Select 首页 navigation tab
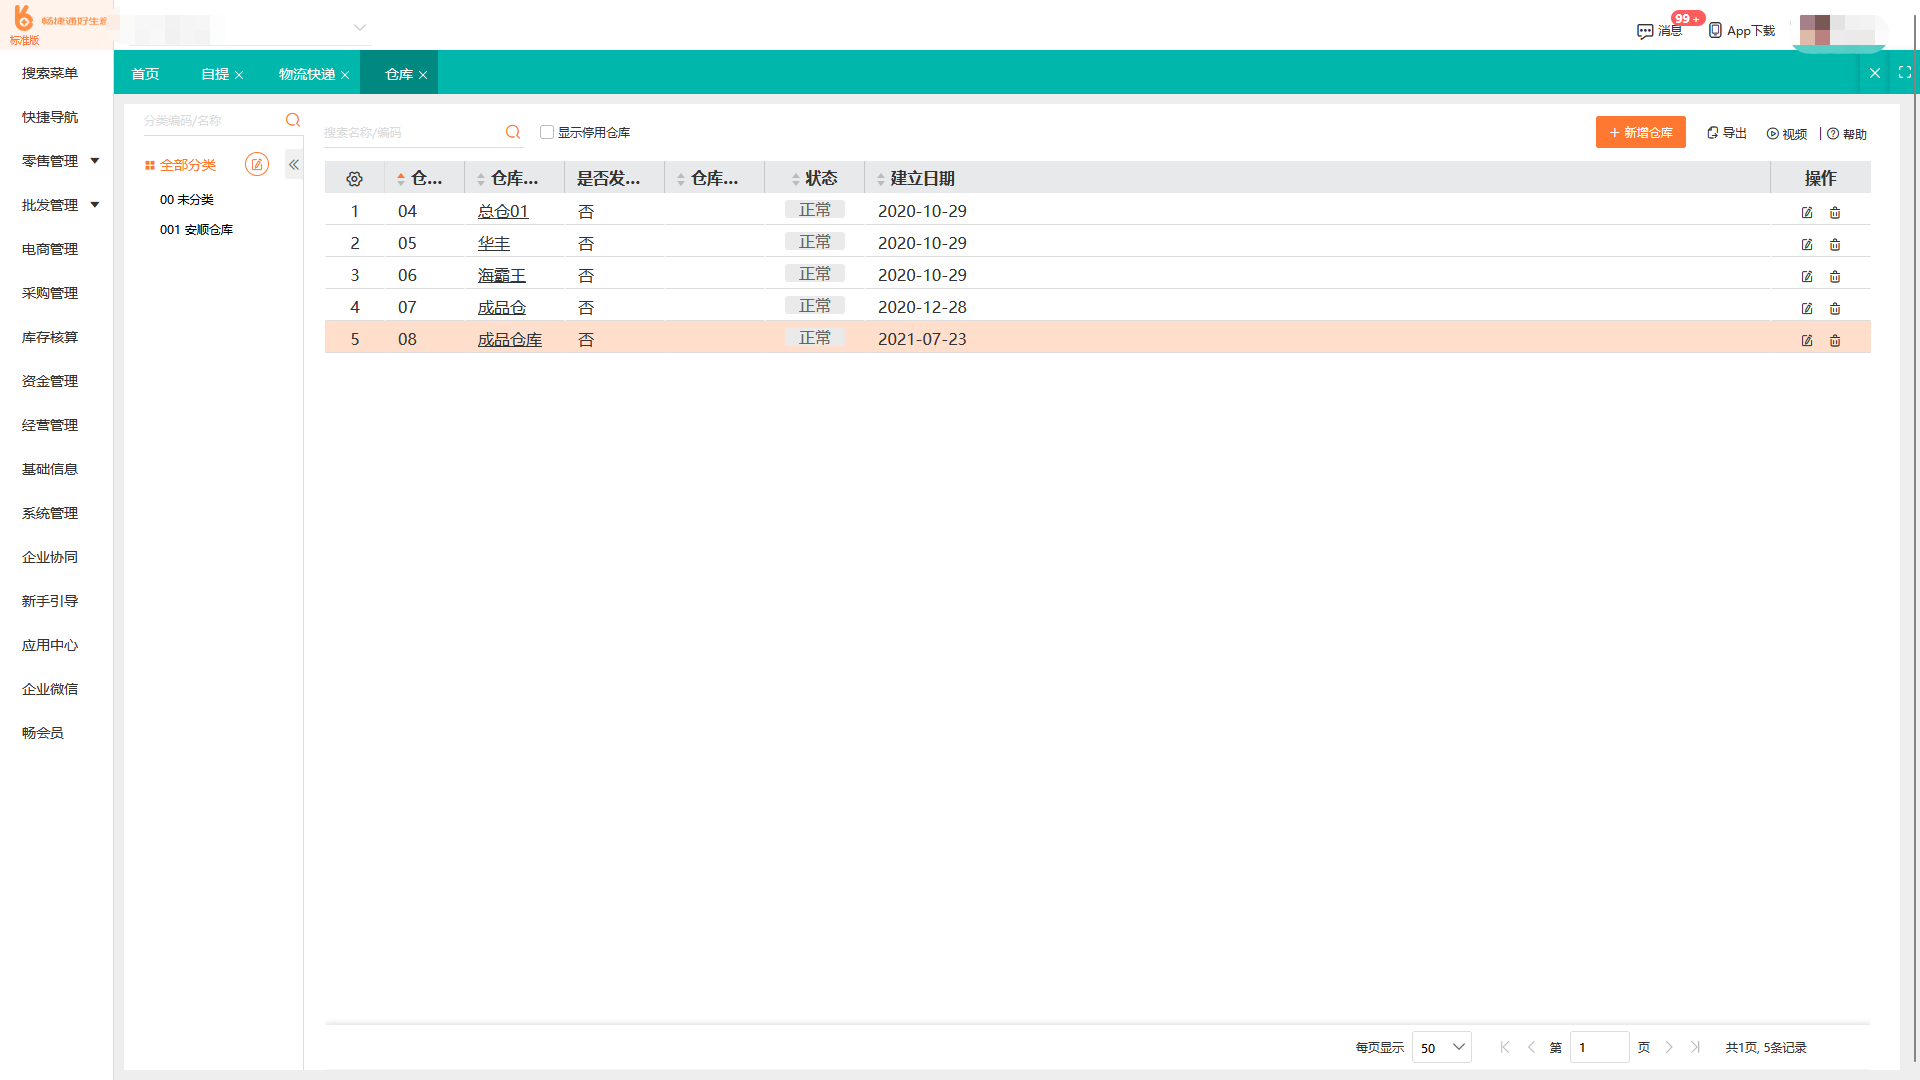Viewport: 1920px width, 1080px height. [x=144, y=74]
